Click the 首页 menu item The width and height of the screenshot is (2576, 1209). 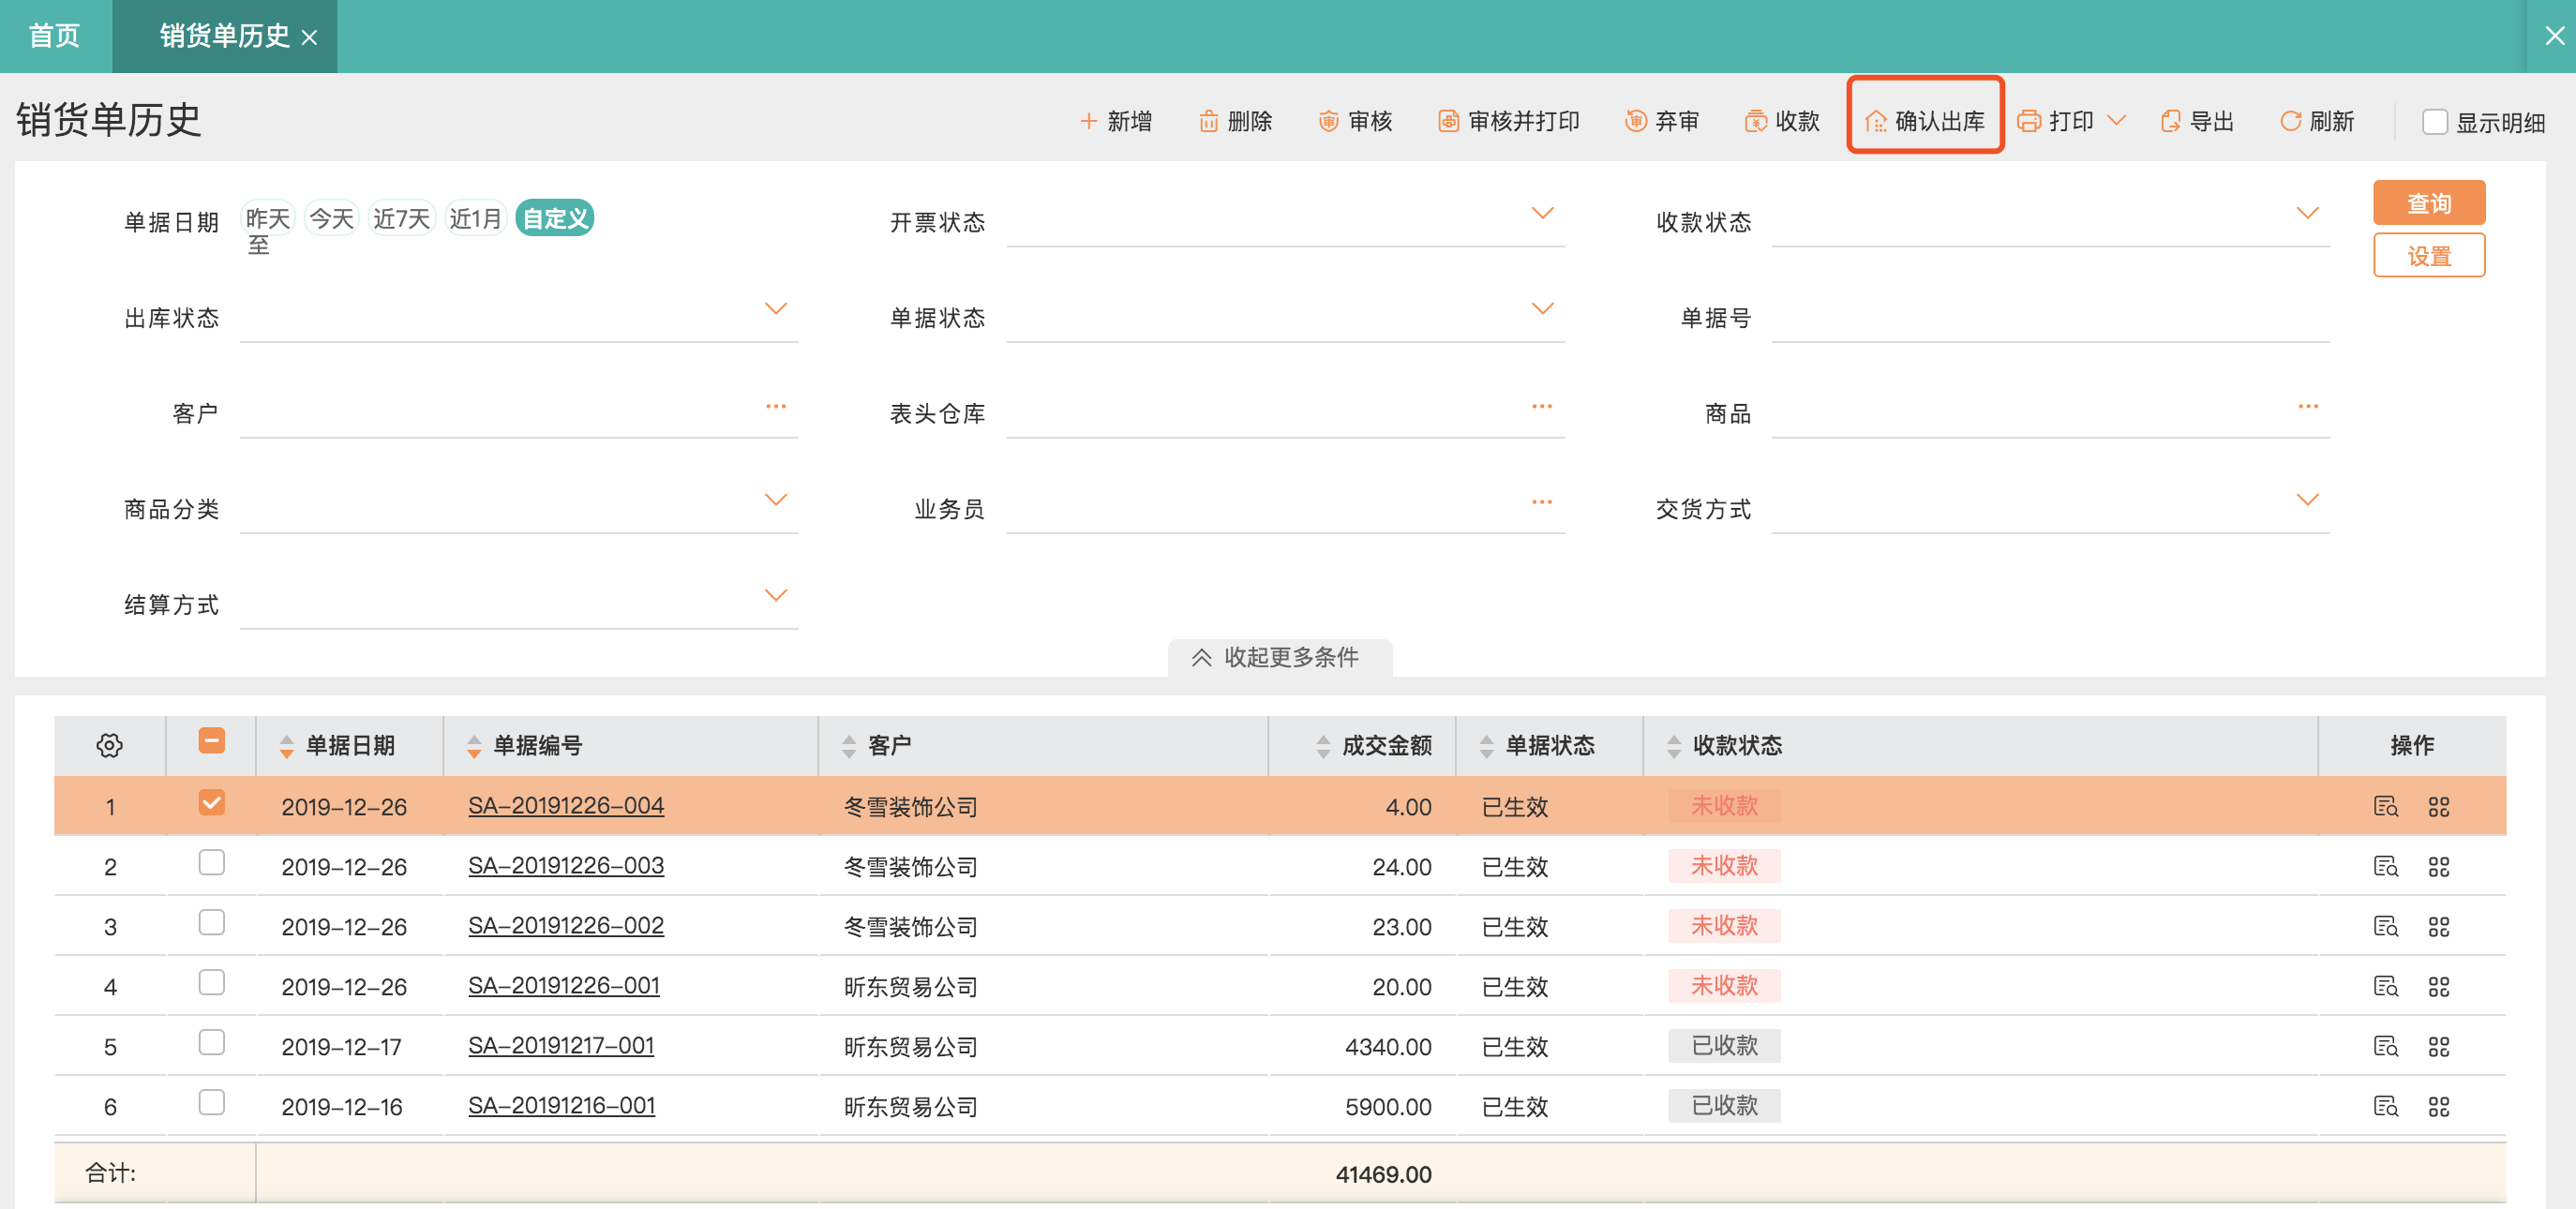click(x=57, y=31)
